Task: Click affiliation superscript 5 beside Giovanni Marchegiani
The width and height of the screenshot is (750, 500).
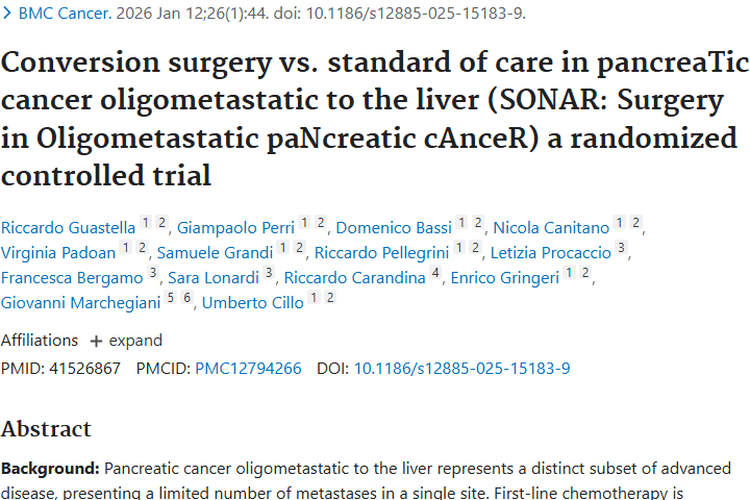Action: click(x=170, y=297)
